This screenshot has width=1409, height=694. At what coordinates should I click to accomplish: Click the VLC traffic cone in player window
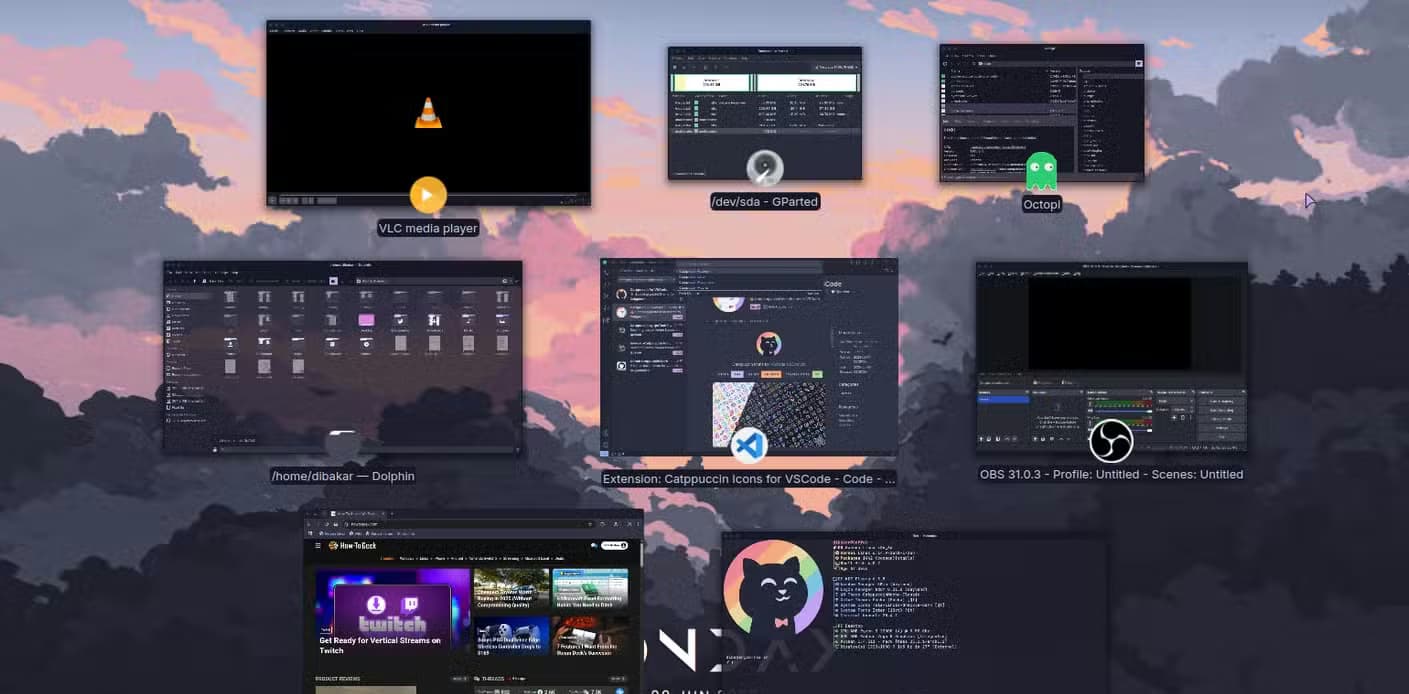pos(428,113)
